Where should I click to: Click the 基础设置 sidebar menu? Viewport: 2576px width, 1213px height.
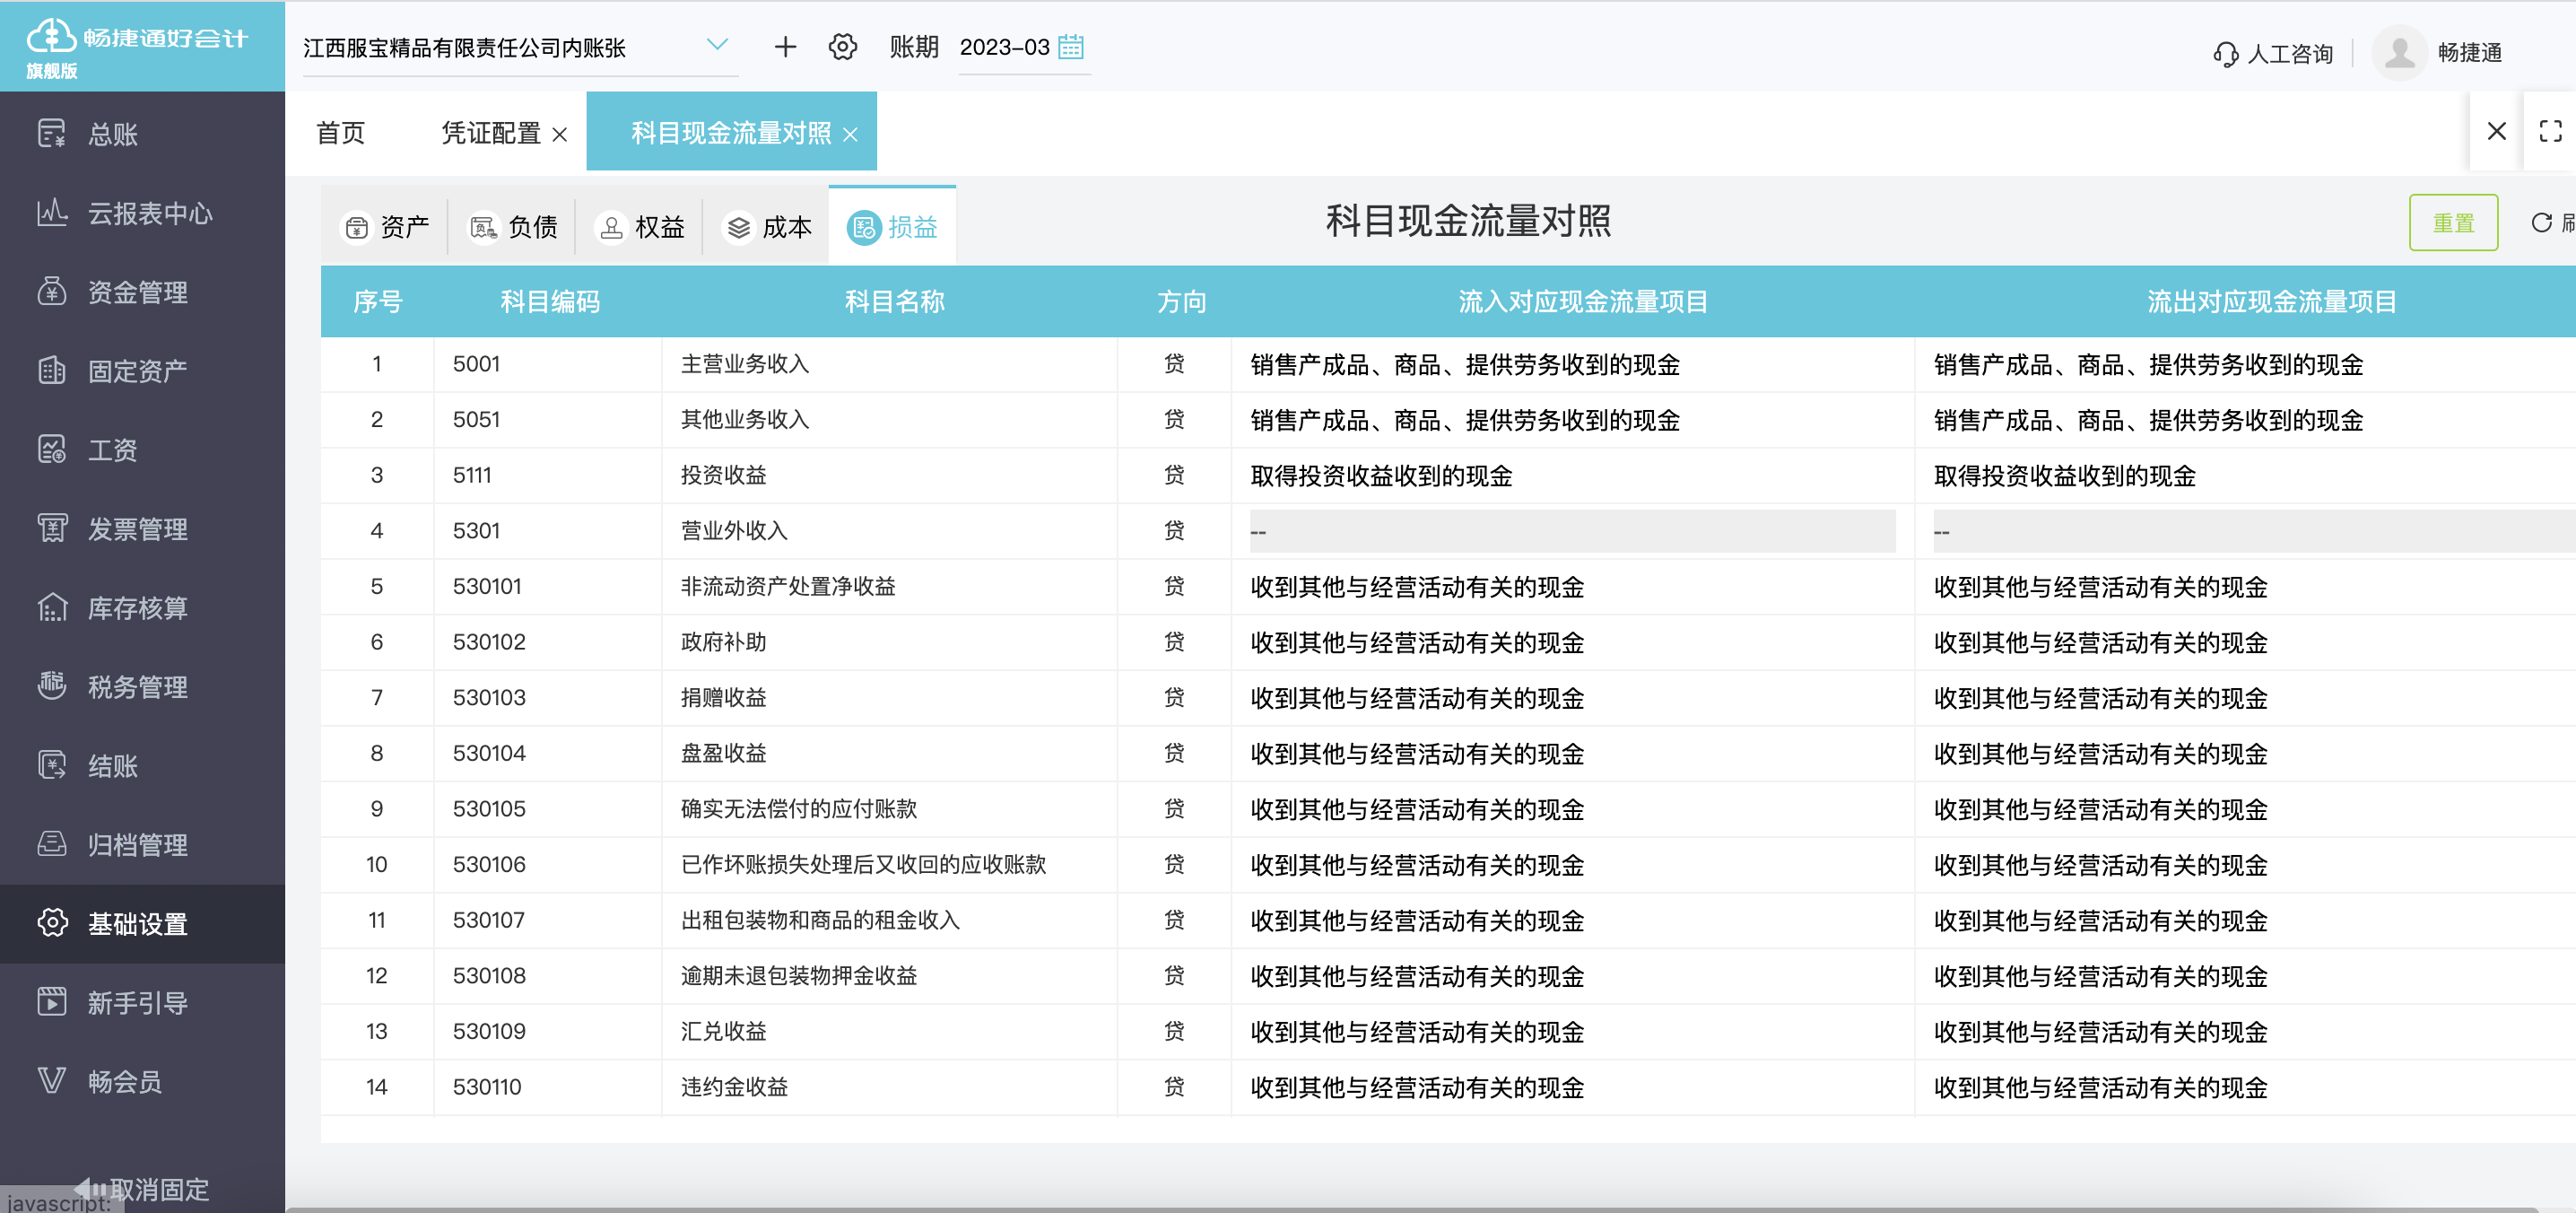[x=135, y=922]
